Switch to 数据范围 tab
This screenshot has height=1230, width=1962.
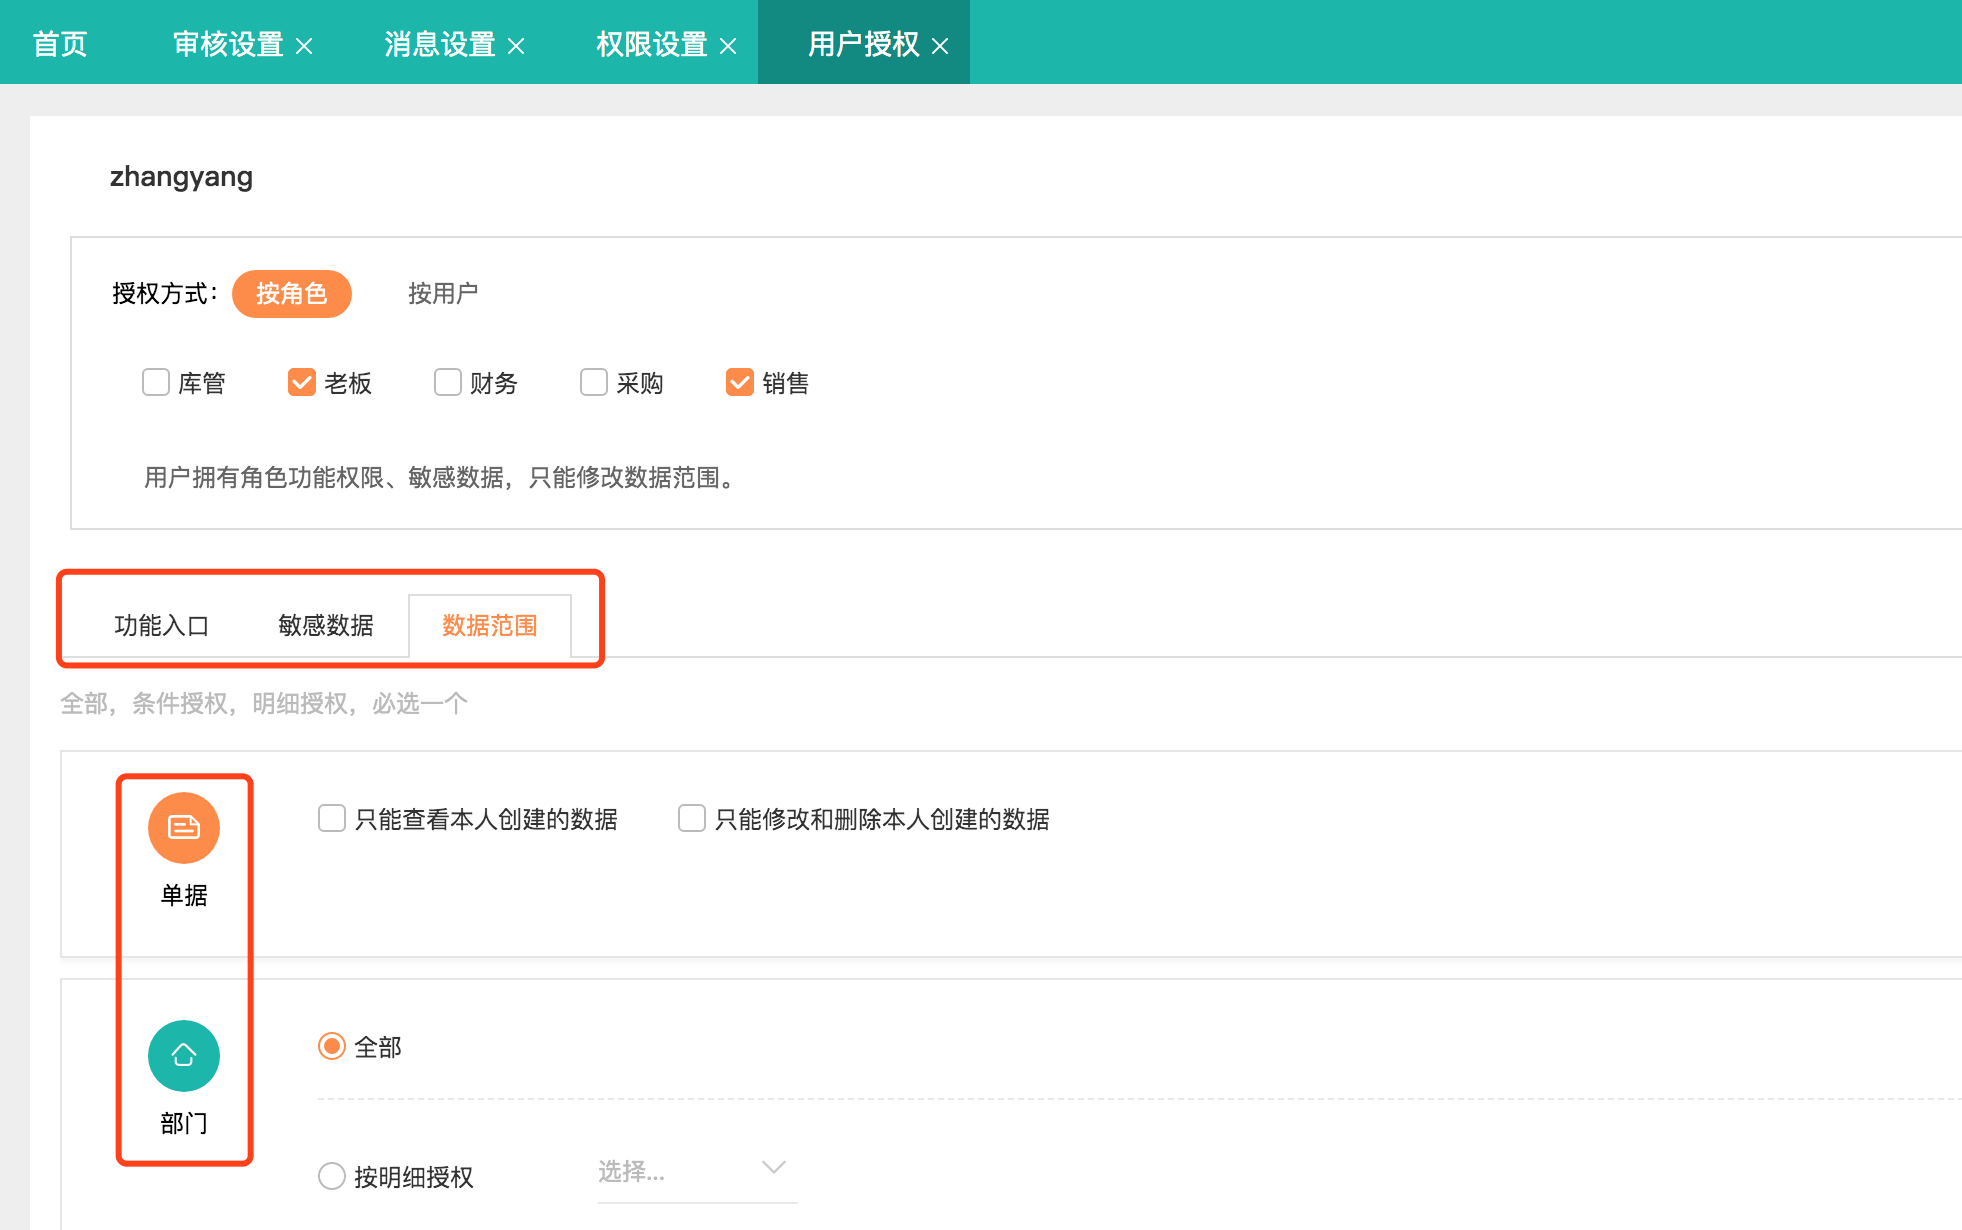pyautogui.click(x=490, y=624)
